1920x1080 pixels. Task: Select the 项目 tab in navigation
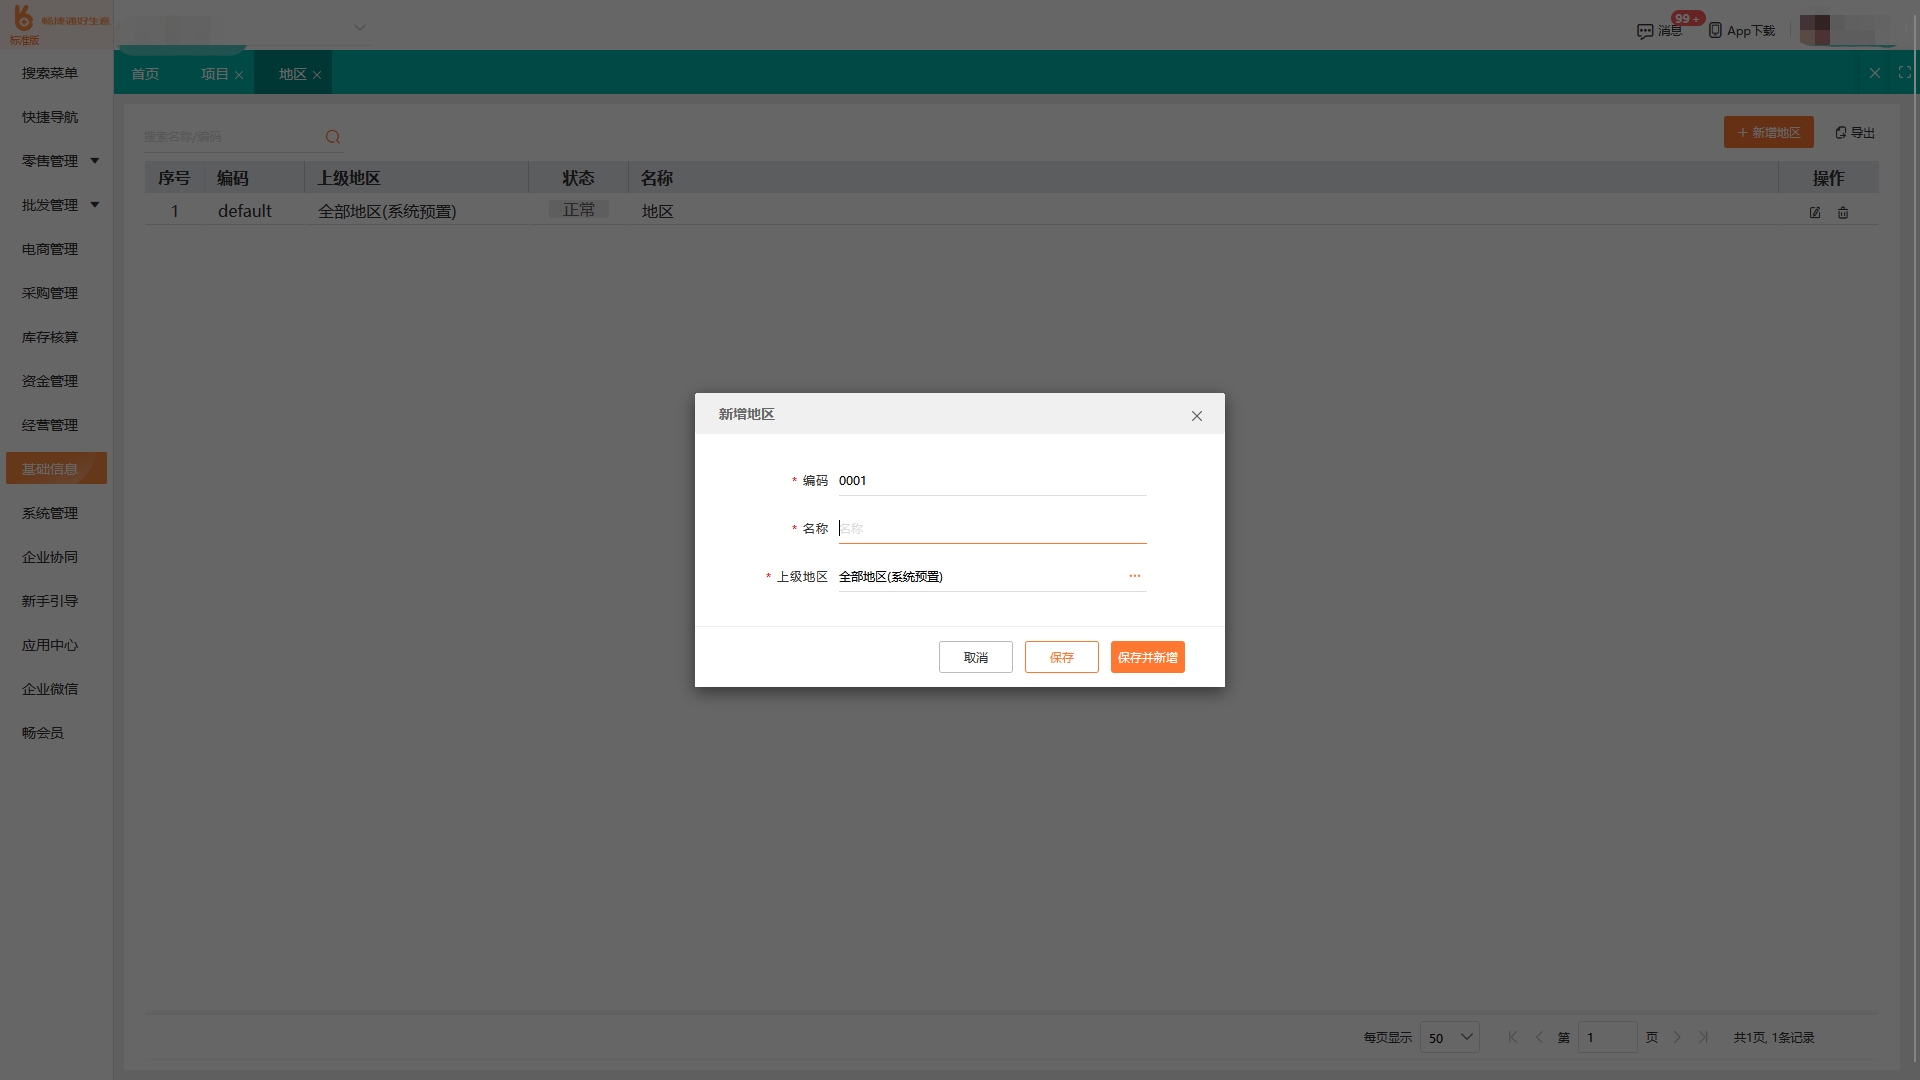point(214,74)
